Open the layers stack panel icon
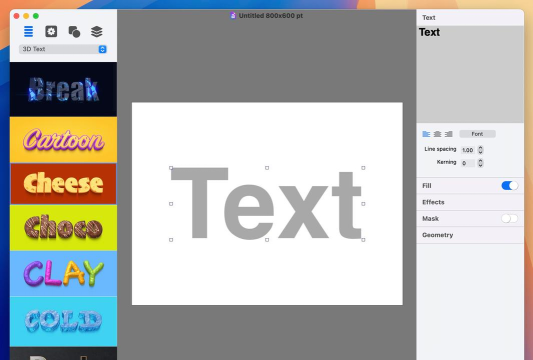 pos(97,32)
